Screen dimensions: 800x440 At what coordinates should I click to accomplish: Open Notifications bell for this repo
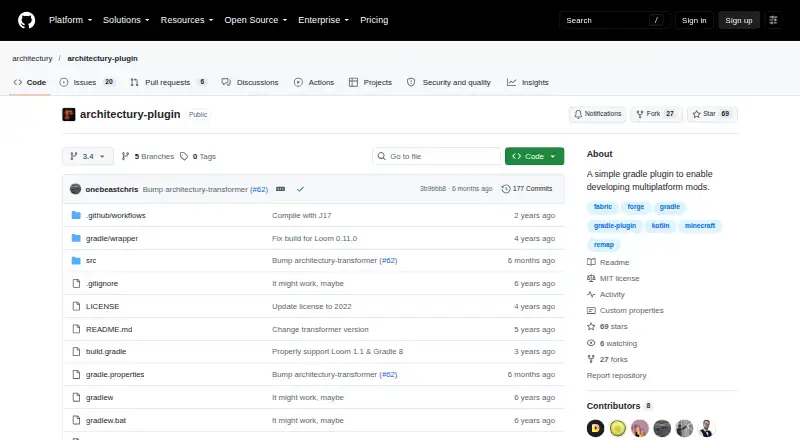597,114
